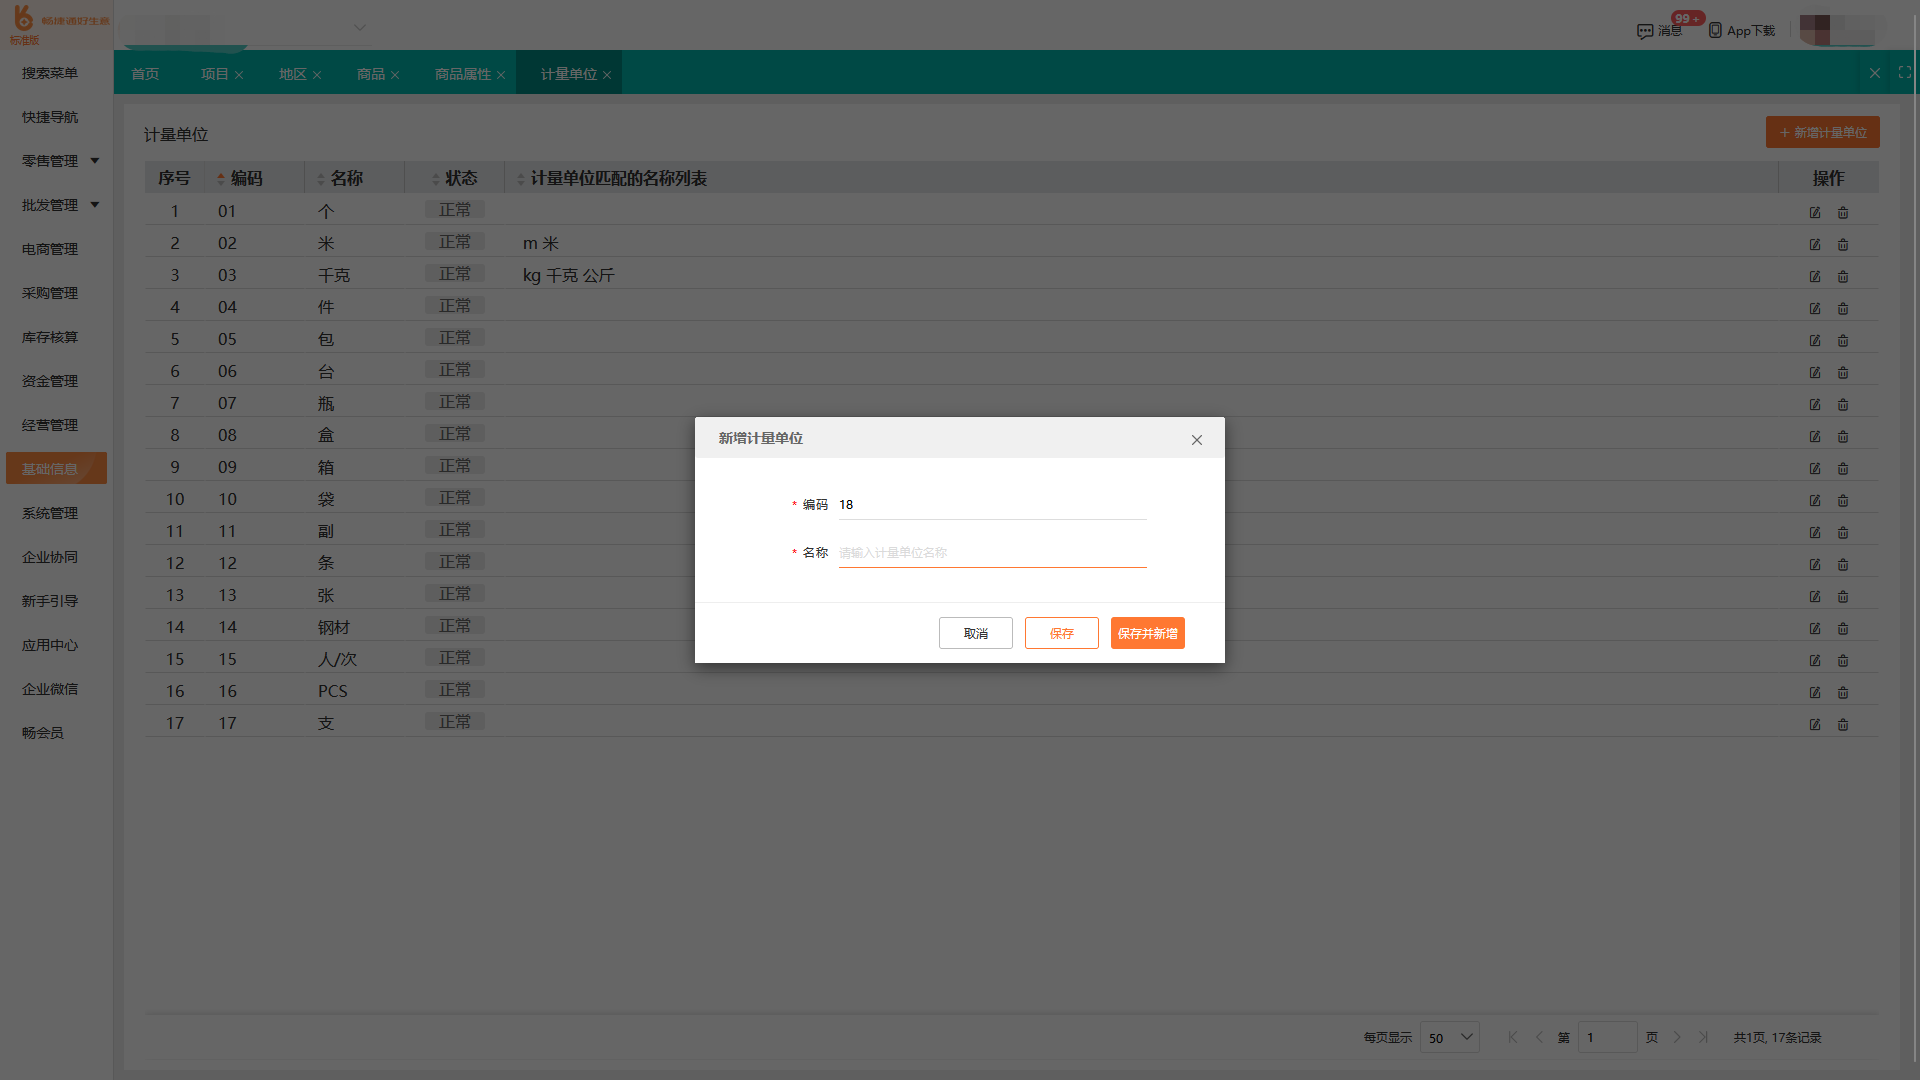Click the 名称 input field in dialog
Viewport: 1920px width, 1080px height.
(x=989, y=553)
